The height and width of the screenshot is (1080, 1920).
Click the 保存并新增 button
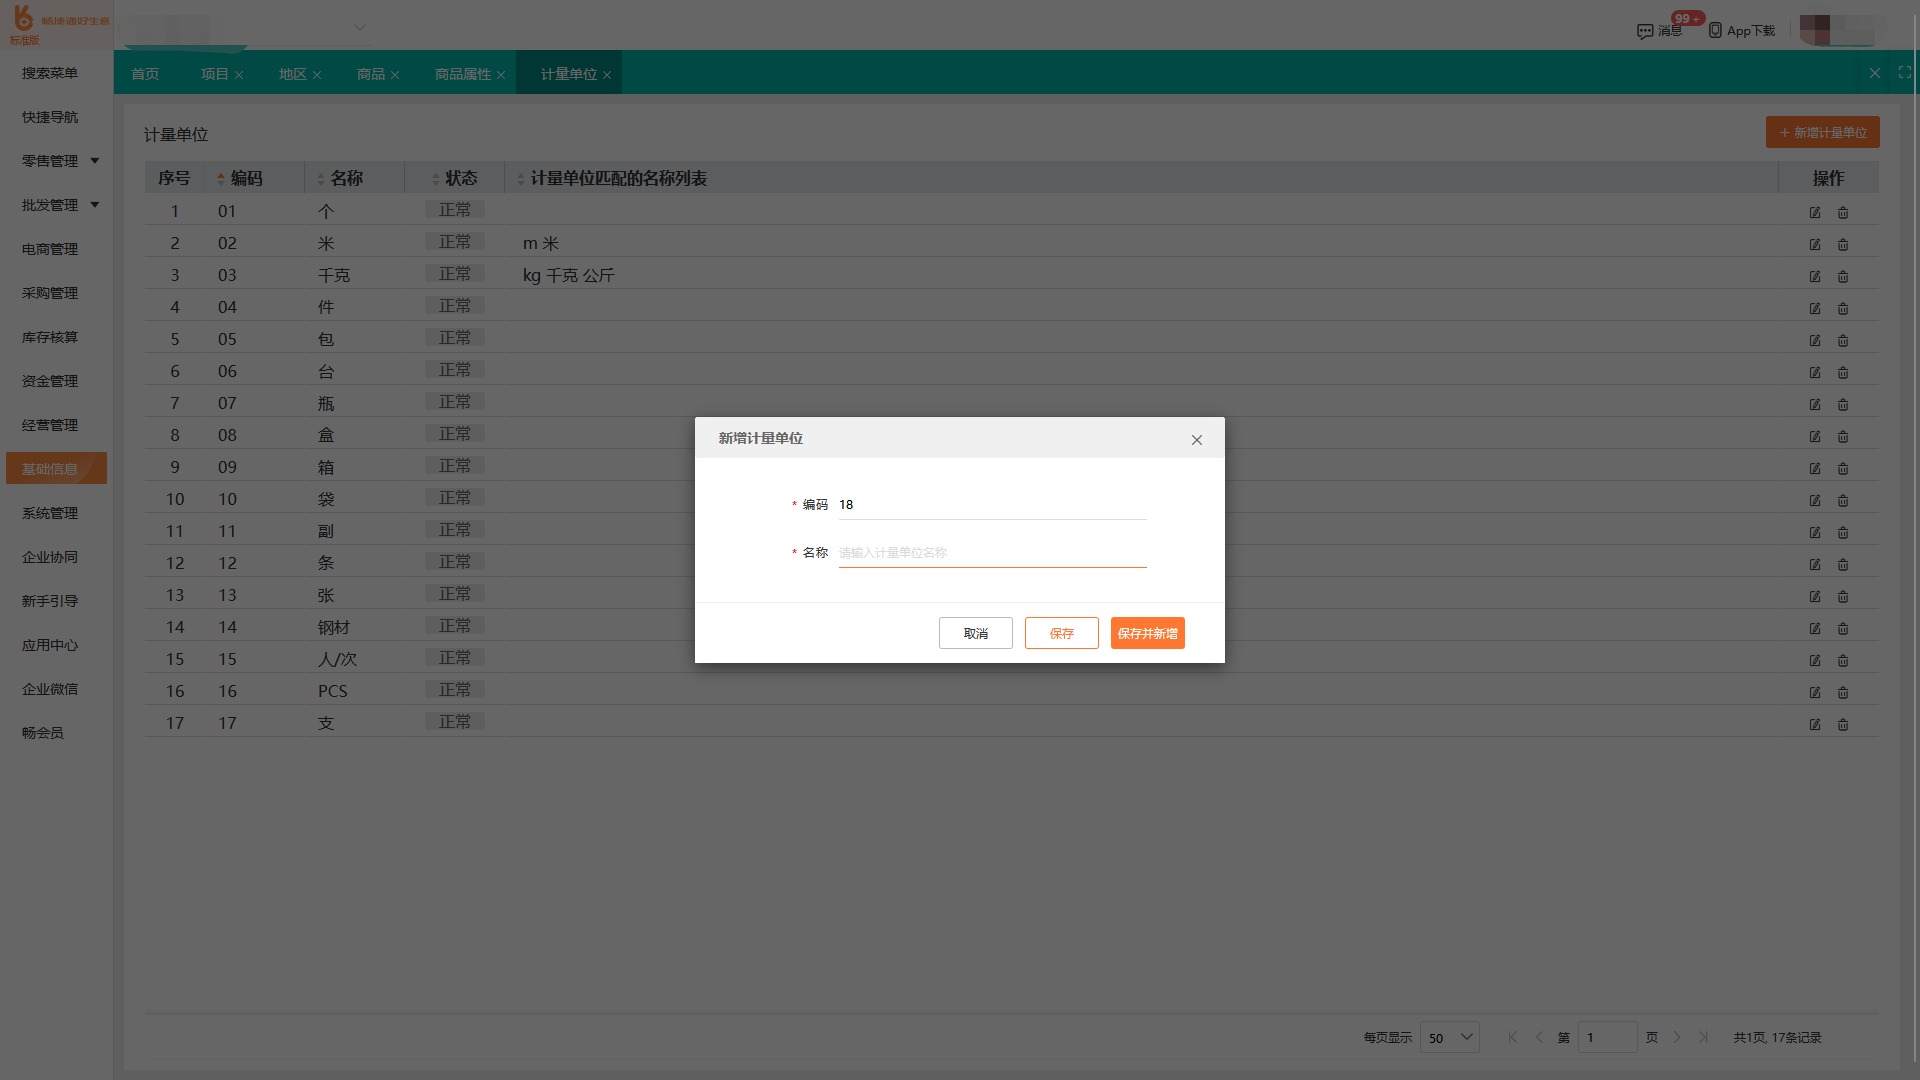[1146, 633]
